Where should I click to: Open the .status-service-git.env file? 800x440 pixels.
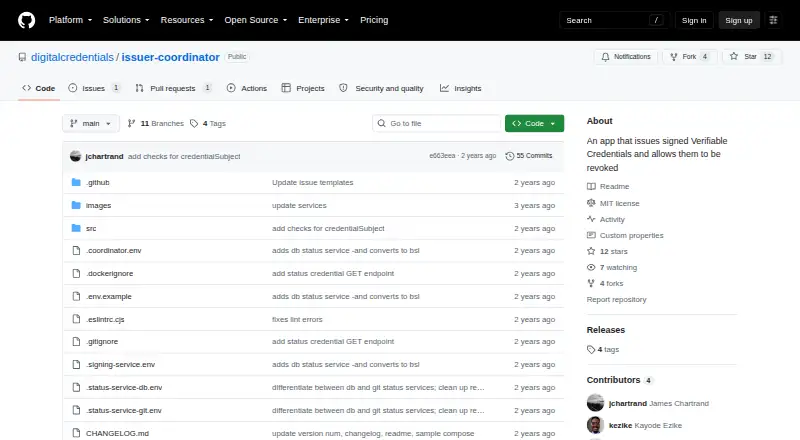[123, 410]
